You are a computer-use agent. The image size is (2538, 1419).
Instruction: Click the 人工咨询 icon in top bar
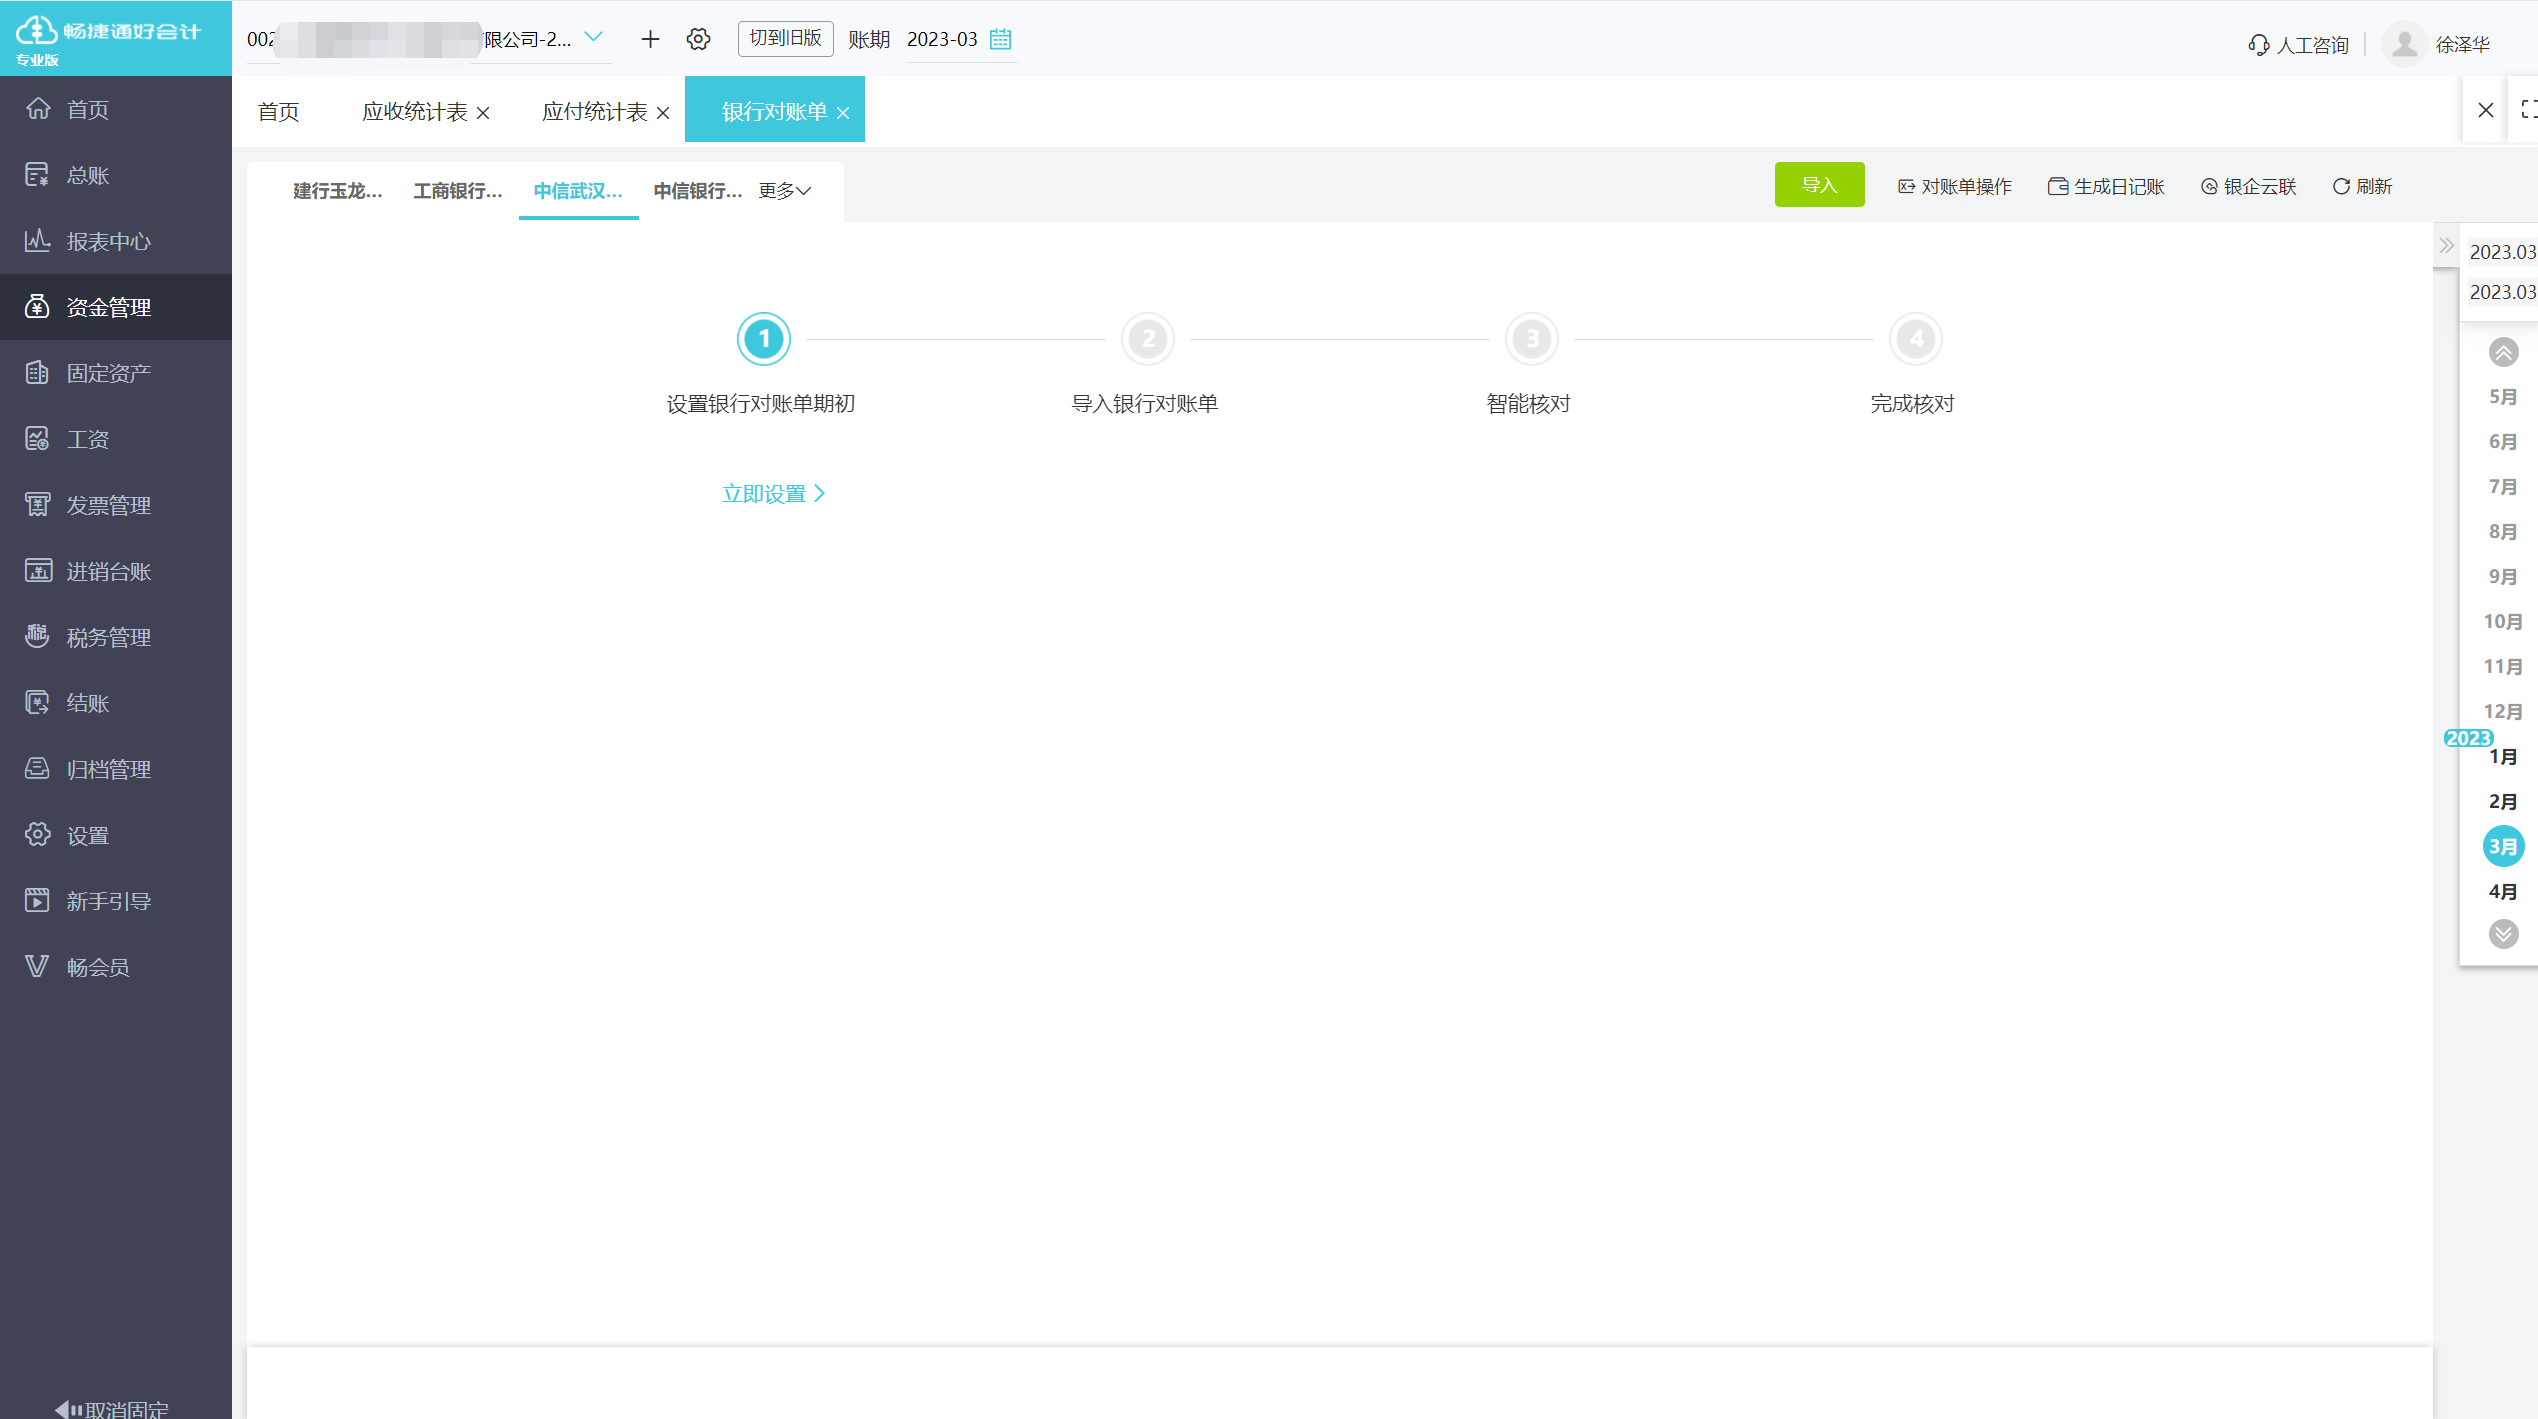pyautogui.click(x=2259, y=44)
